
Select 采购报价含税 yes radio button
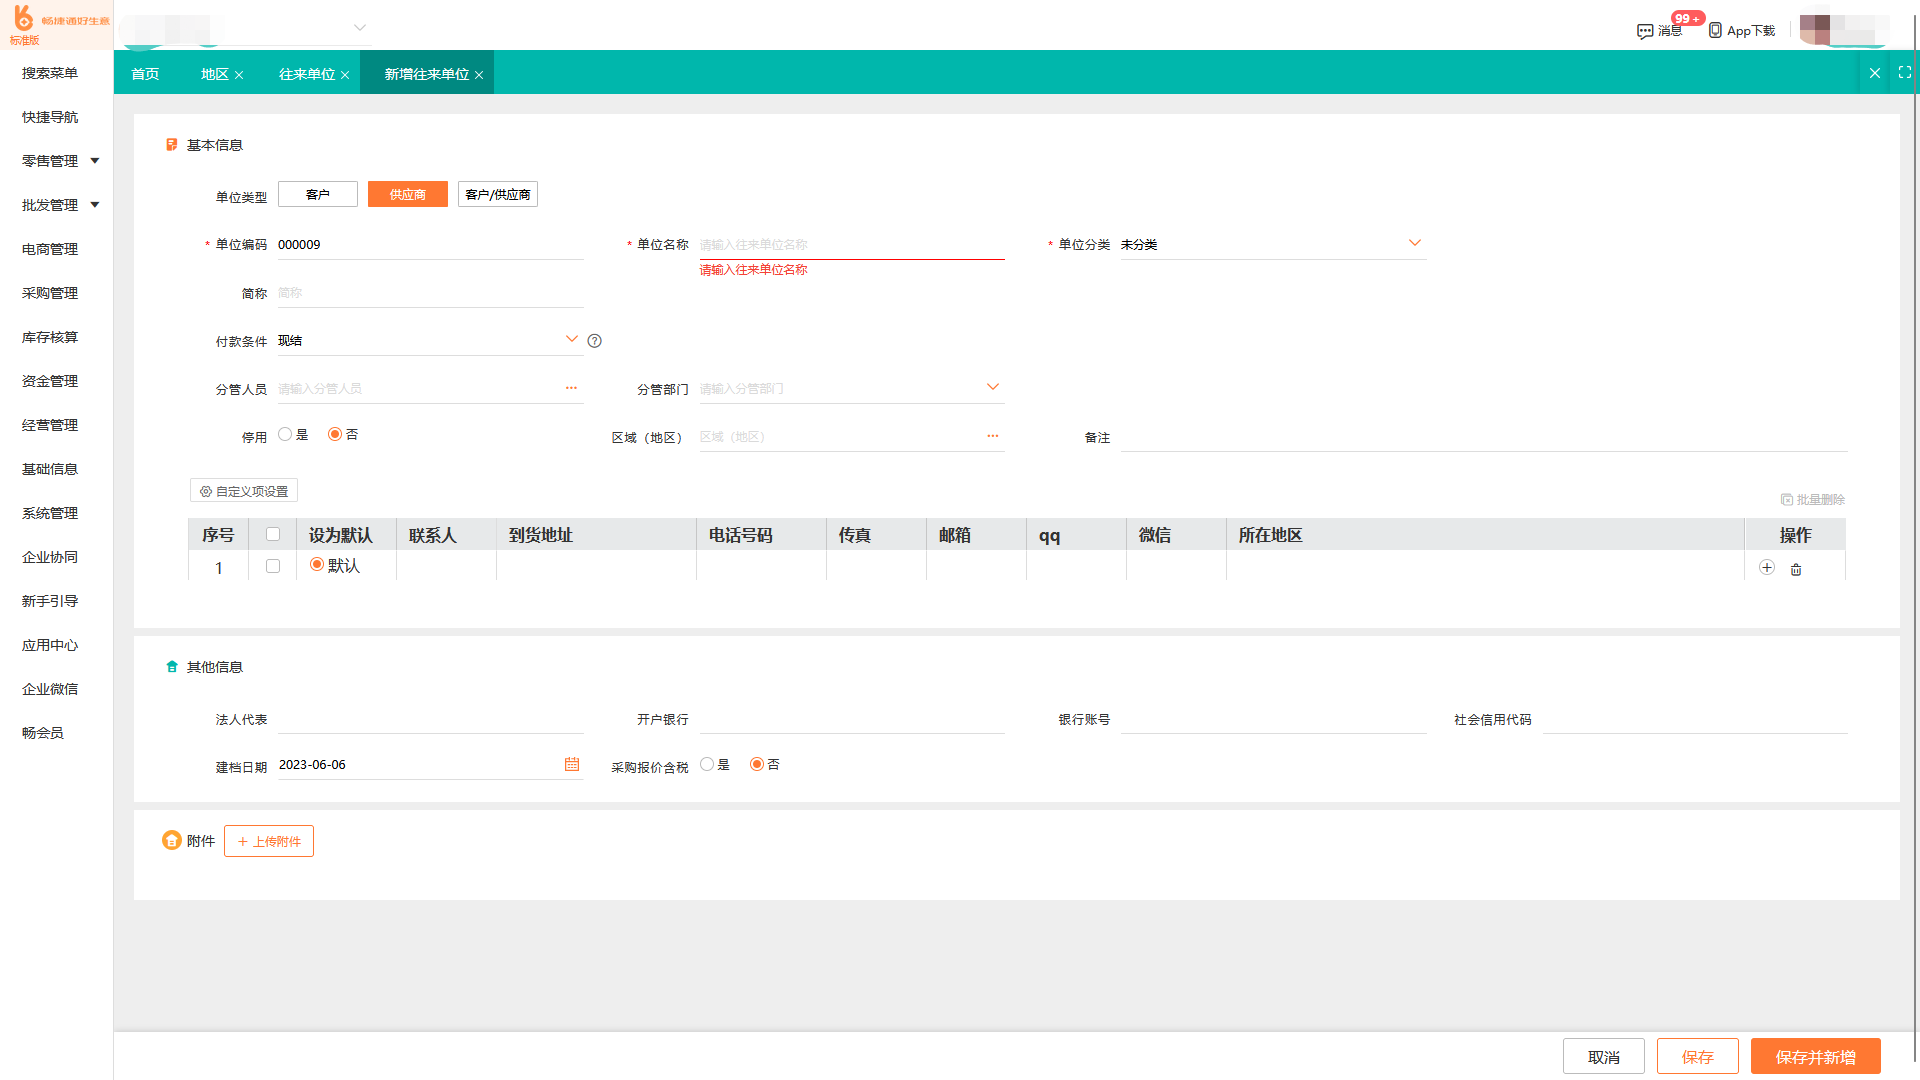tap(709, 765)
